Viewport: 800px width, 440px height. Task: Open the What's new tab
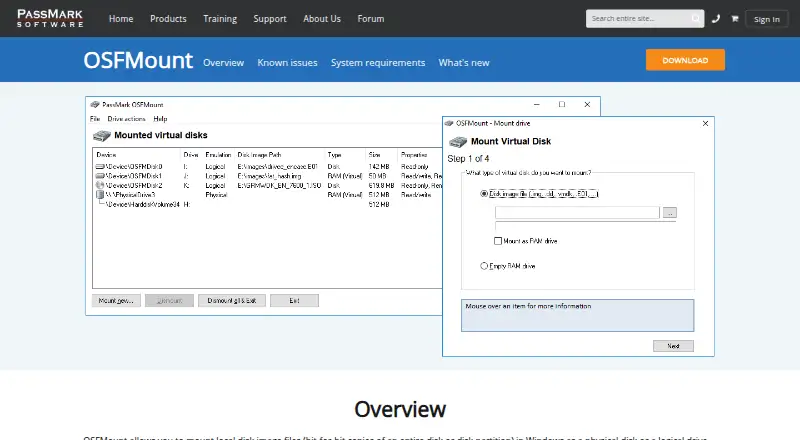(x=464, y=63)
